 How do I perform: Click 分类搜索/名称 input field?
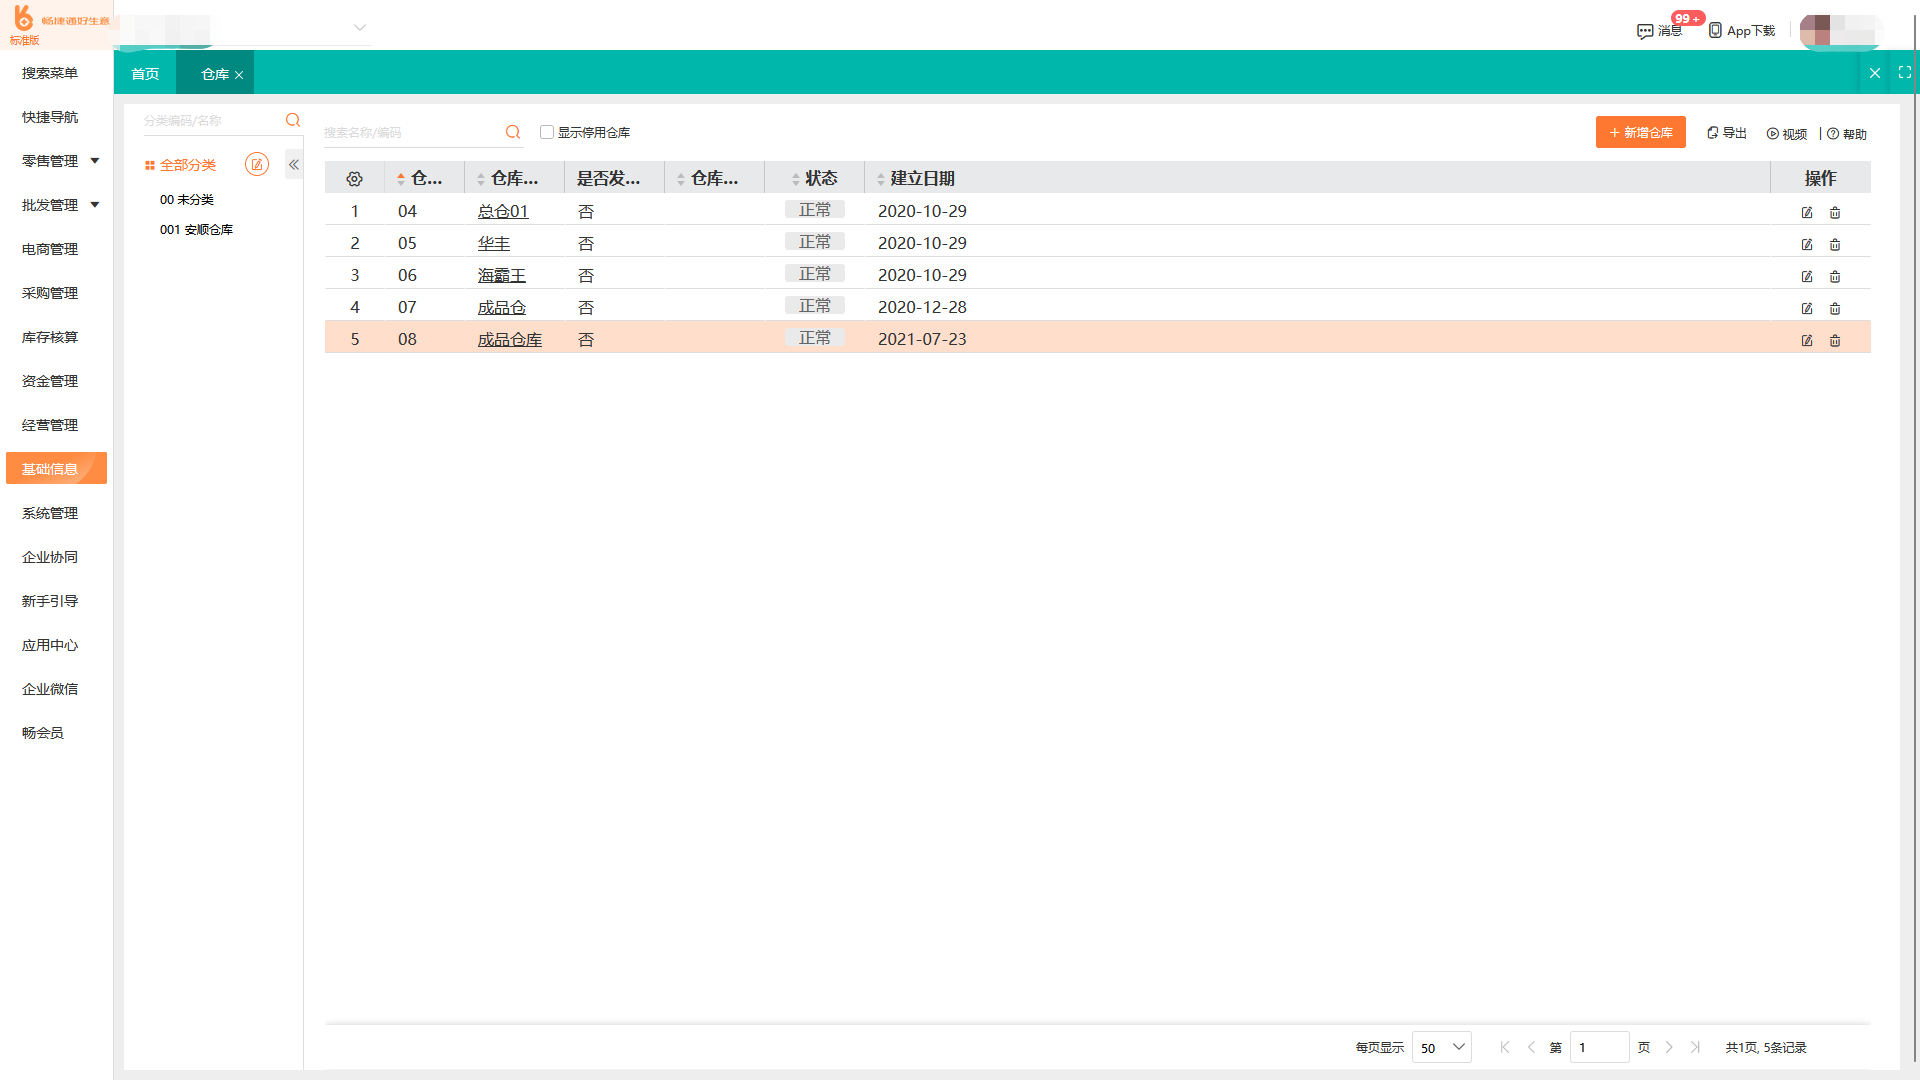pos(204,120)
